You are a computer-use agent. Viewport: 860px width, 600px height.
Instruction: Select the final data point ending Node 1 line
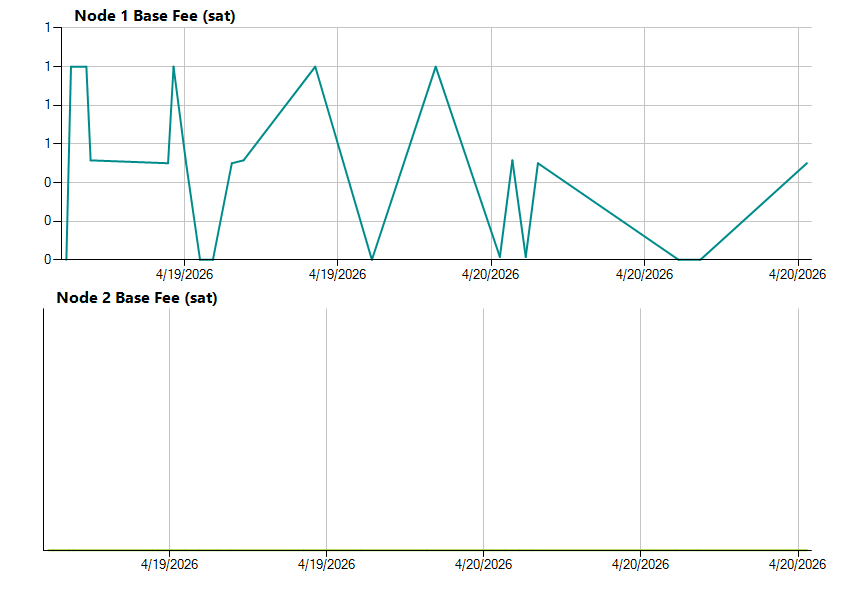pyautogui.click(x=806, y=163)
